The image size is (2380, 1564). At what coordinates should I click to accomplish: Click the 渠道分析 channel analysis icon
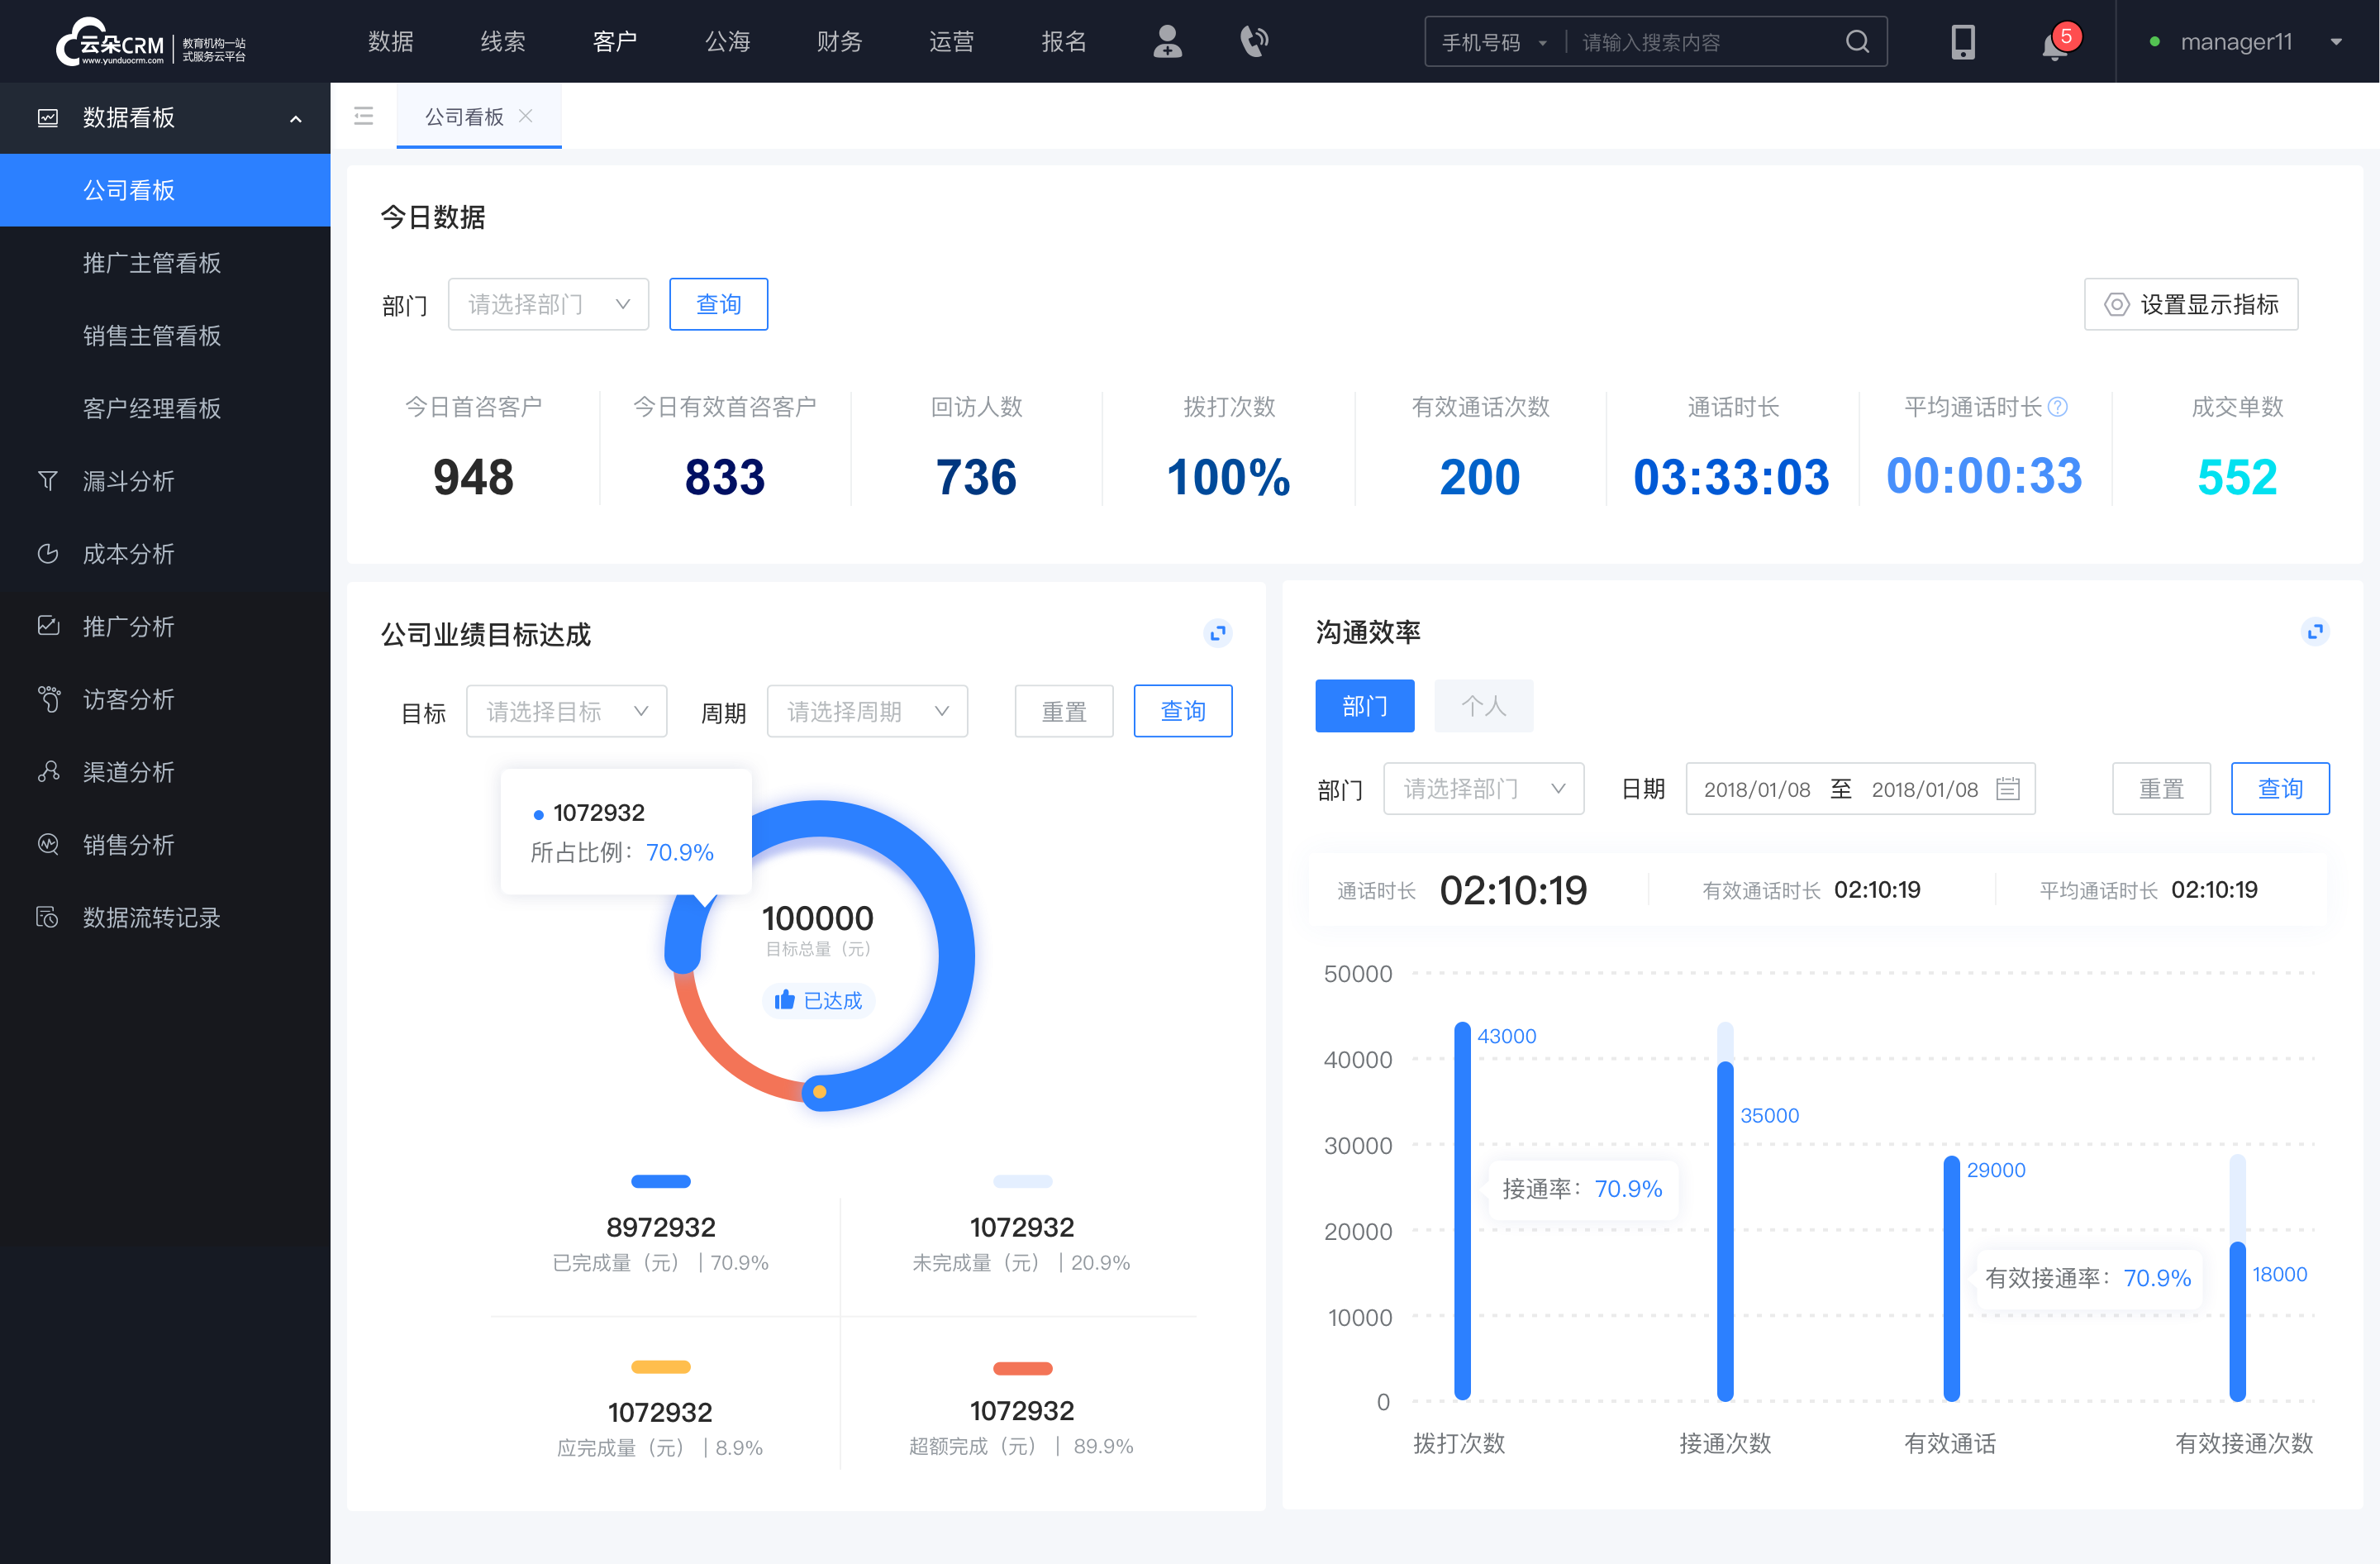[x=47, y=768]
